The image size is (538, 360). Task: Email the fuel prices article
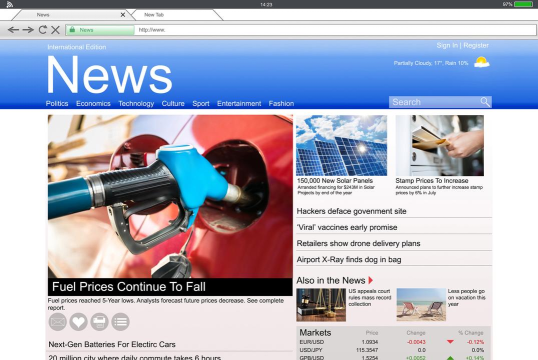[57, 322]
